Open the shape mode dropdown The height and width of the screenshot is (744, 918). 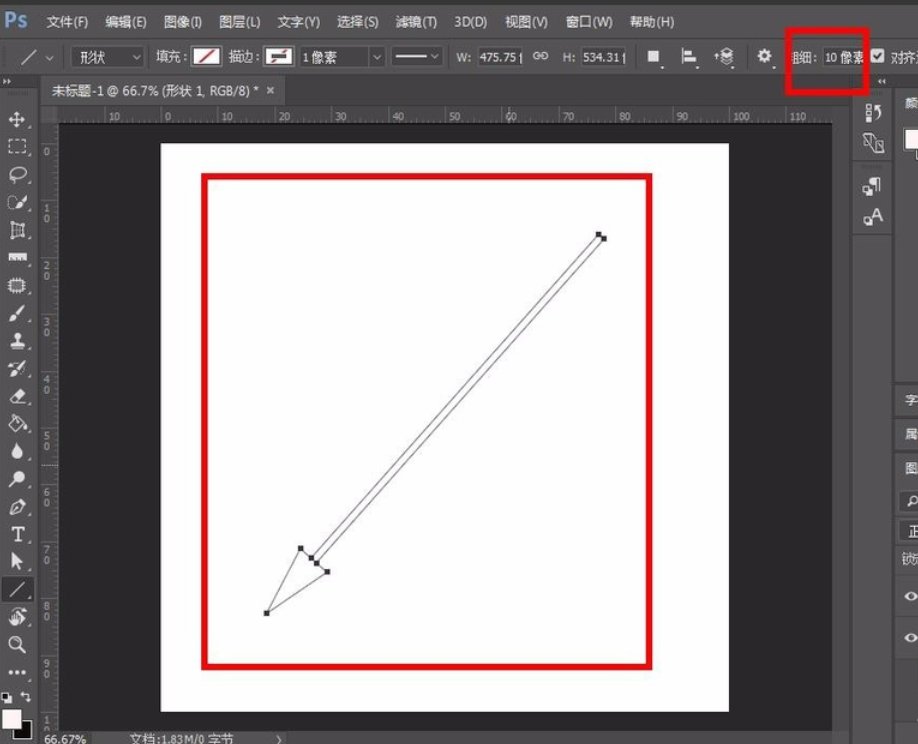(110, 57)
